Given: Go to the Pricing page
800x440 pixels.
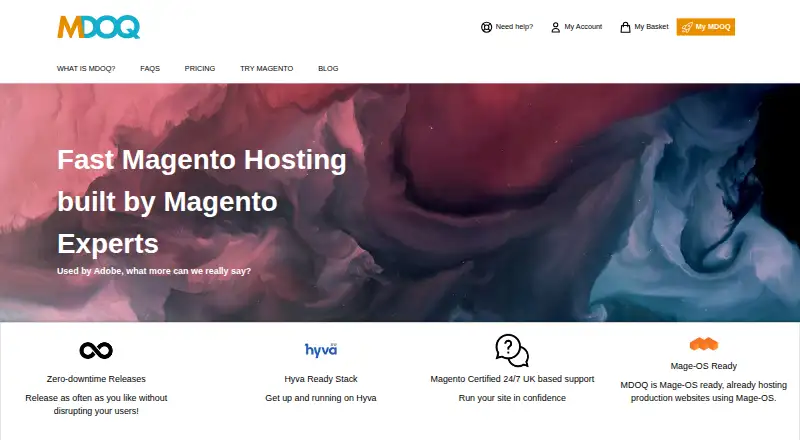Looking at the screenshot, I should coord(200,68).
